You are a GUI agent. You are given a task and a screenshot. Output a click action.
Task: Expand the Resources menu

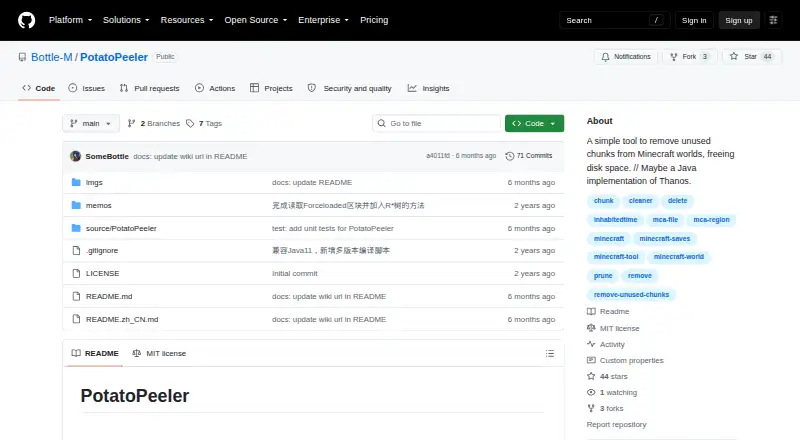coord(187,20)
